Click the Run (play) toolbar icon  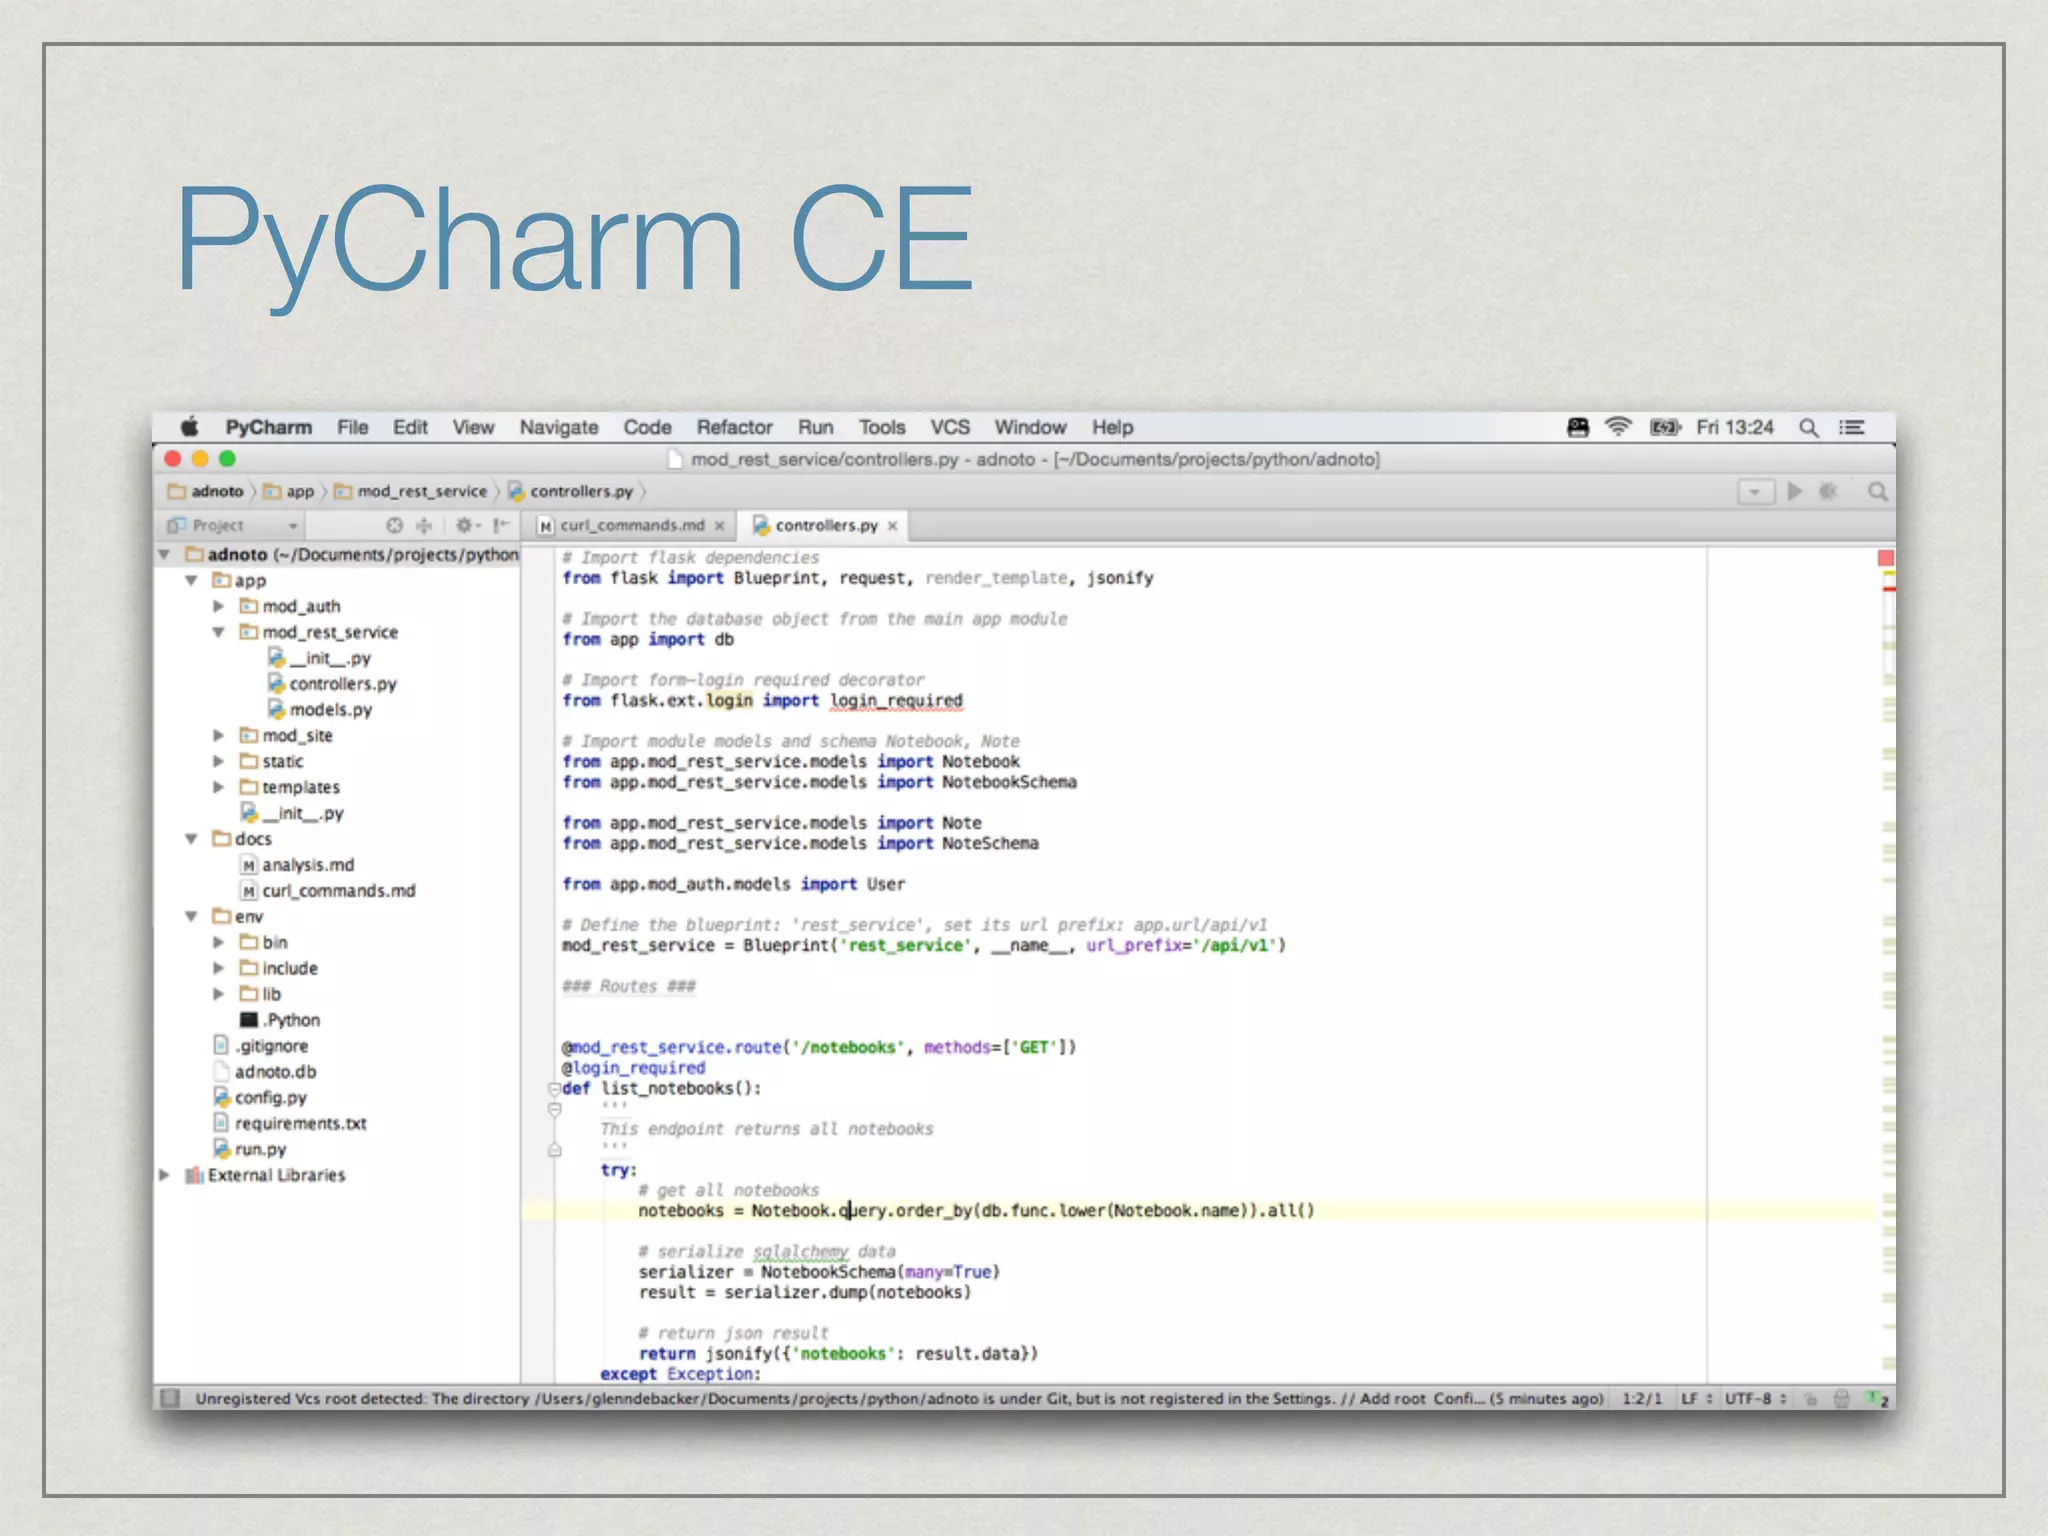point(1795,491)
